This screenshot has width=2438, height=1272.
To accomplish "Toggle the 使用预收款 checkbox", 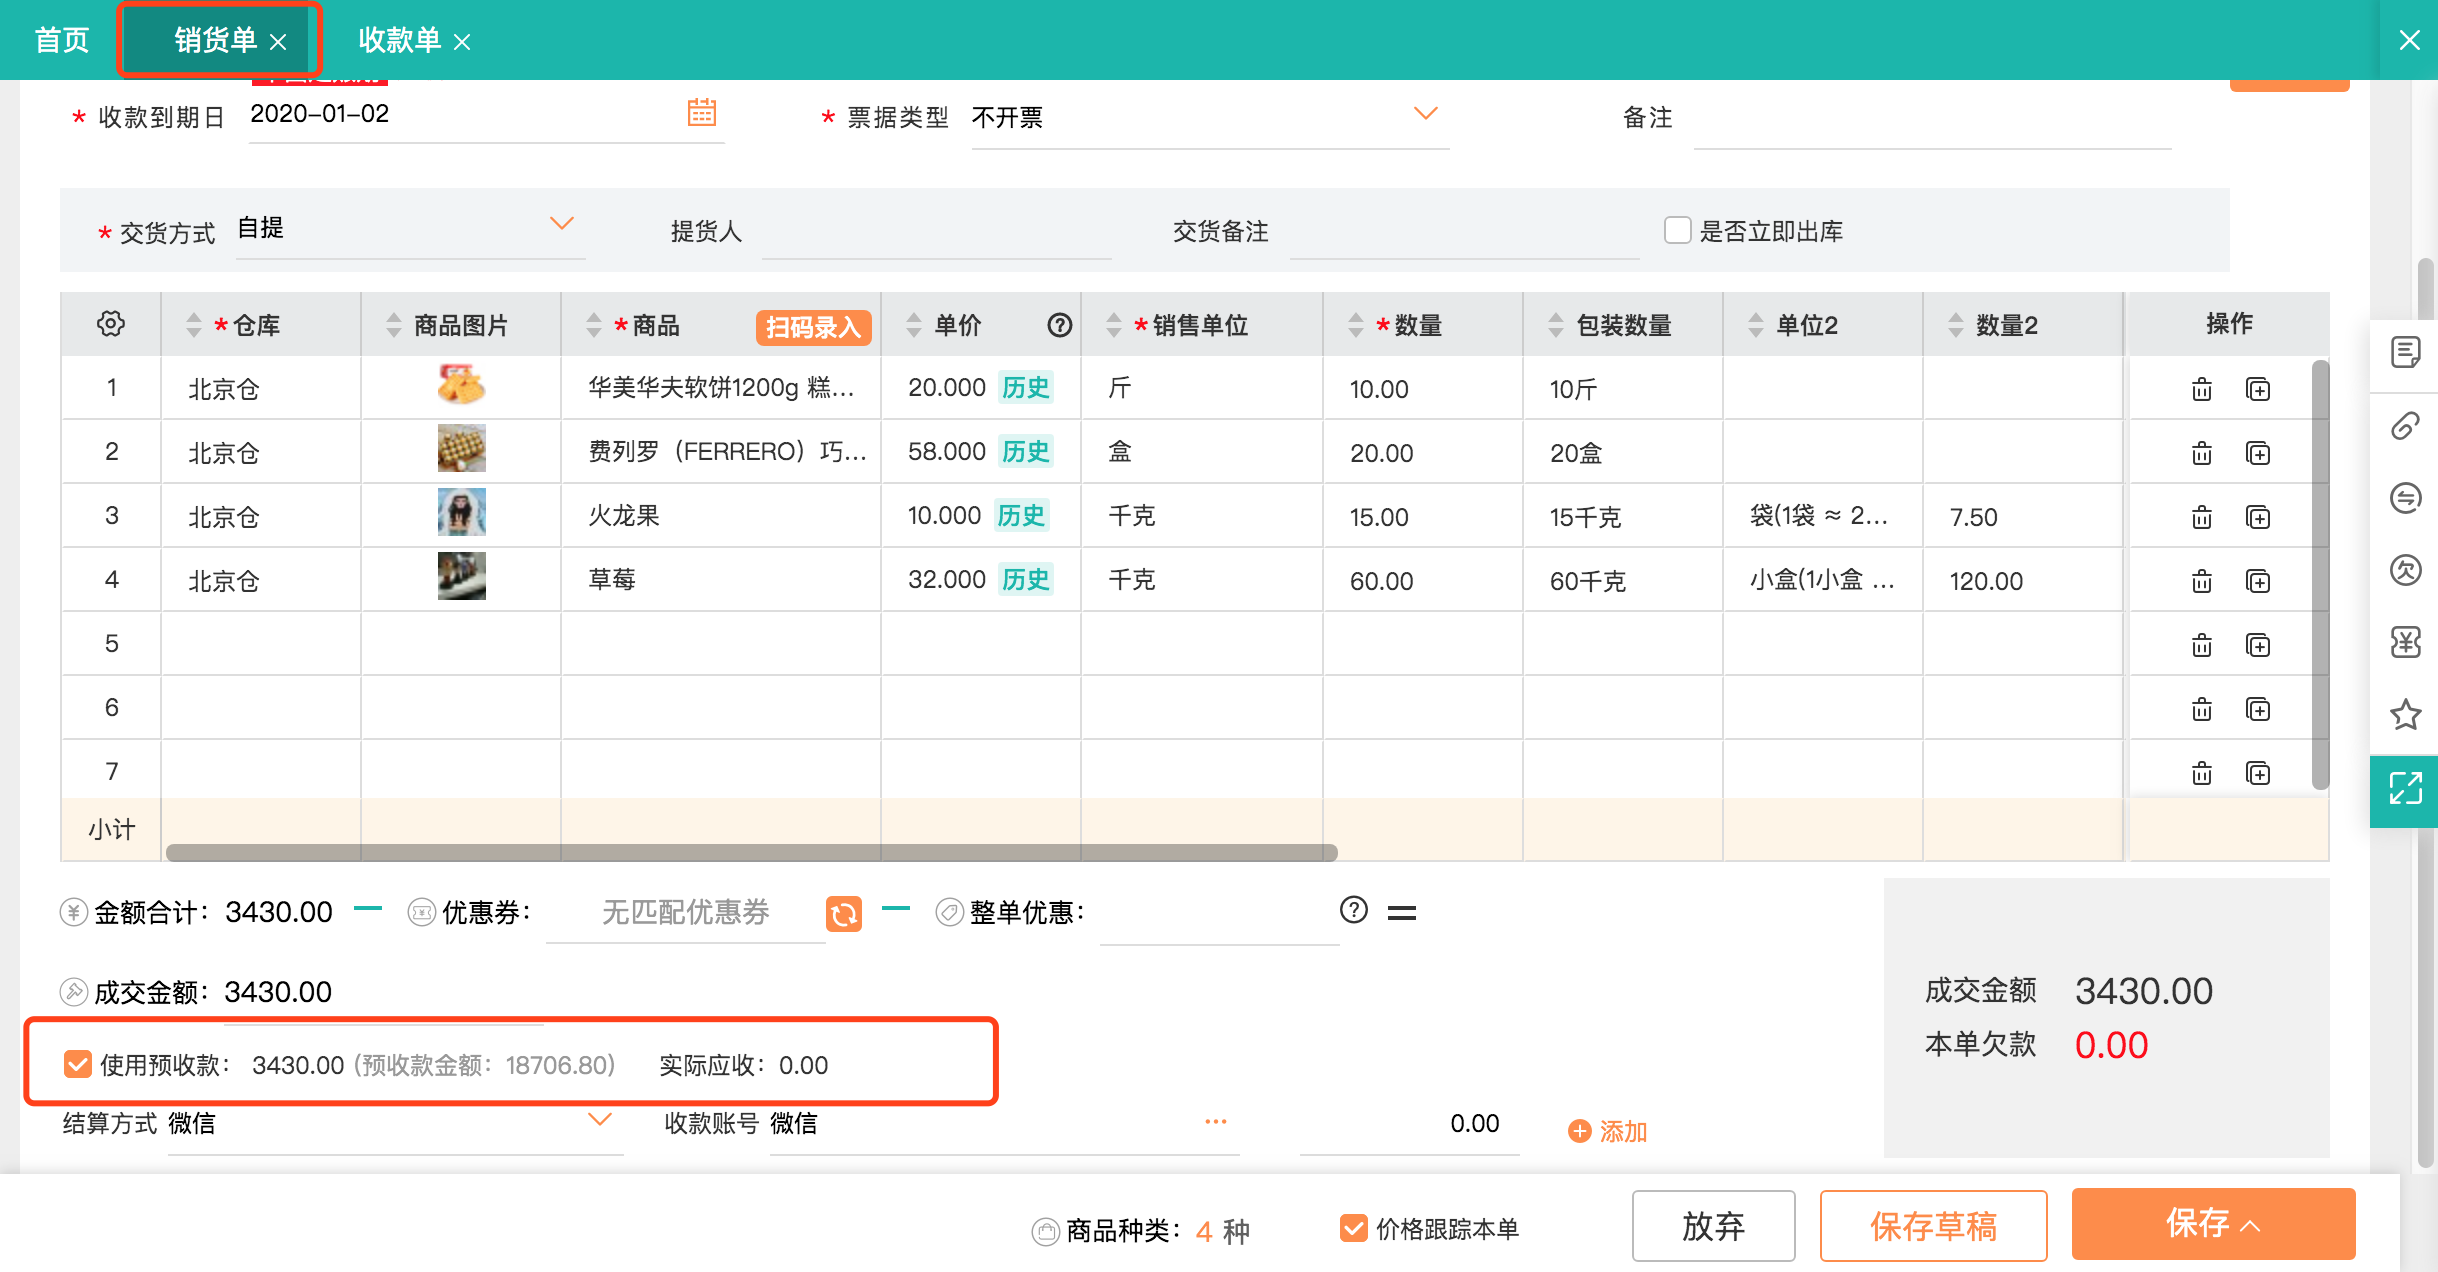I will [x=77, y=1064].
